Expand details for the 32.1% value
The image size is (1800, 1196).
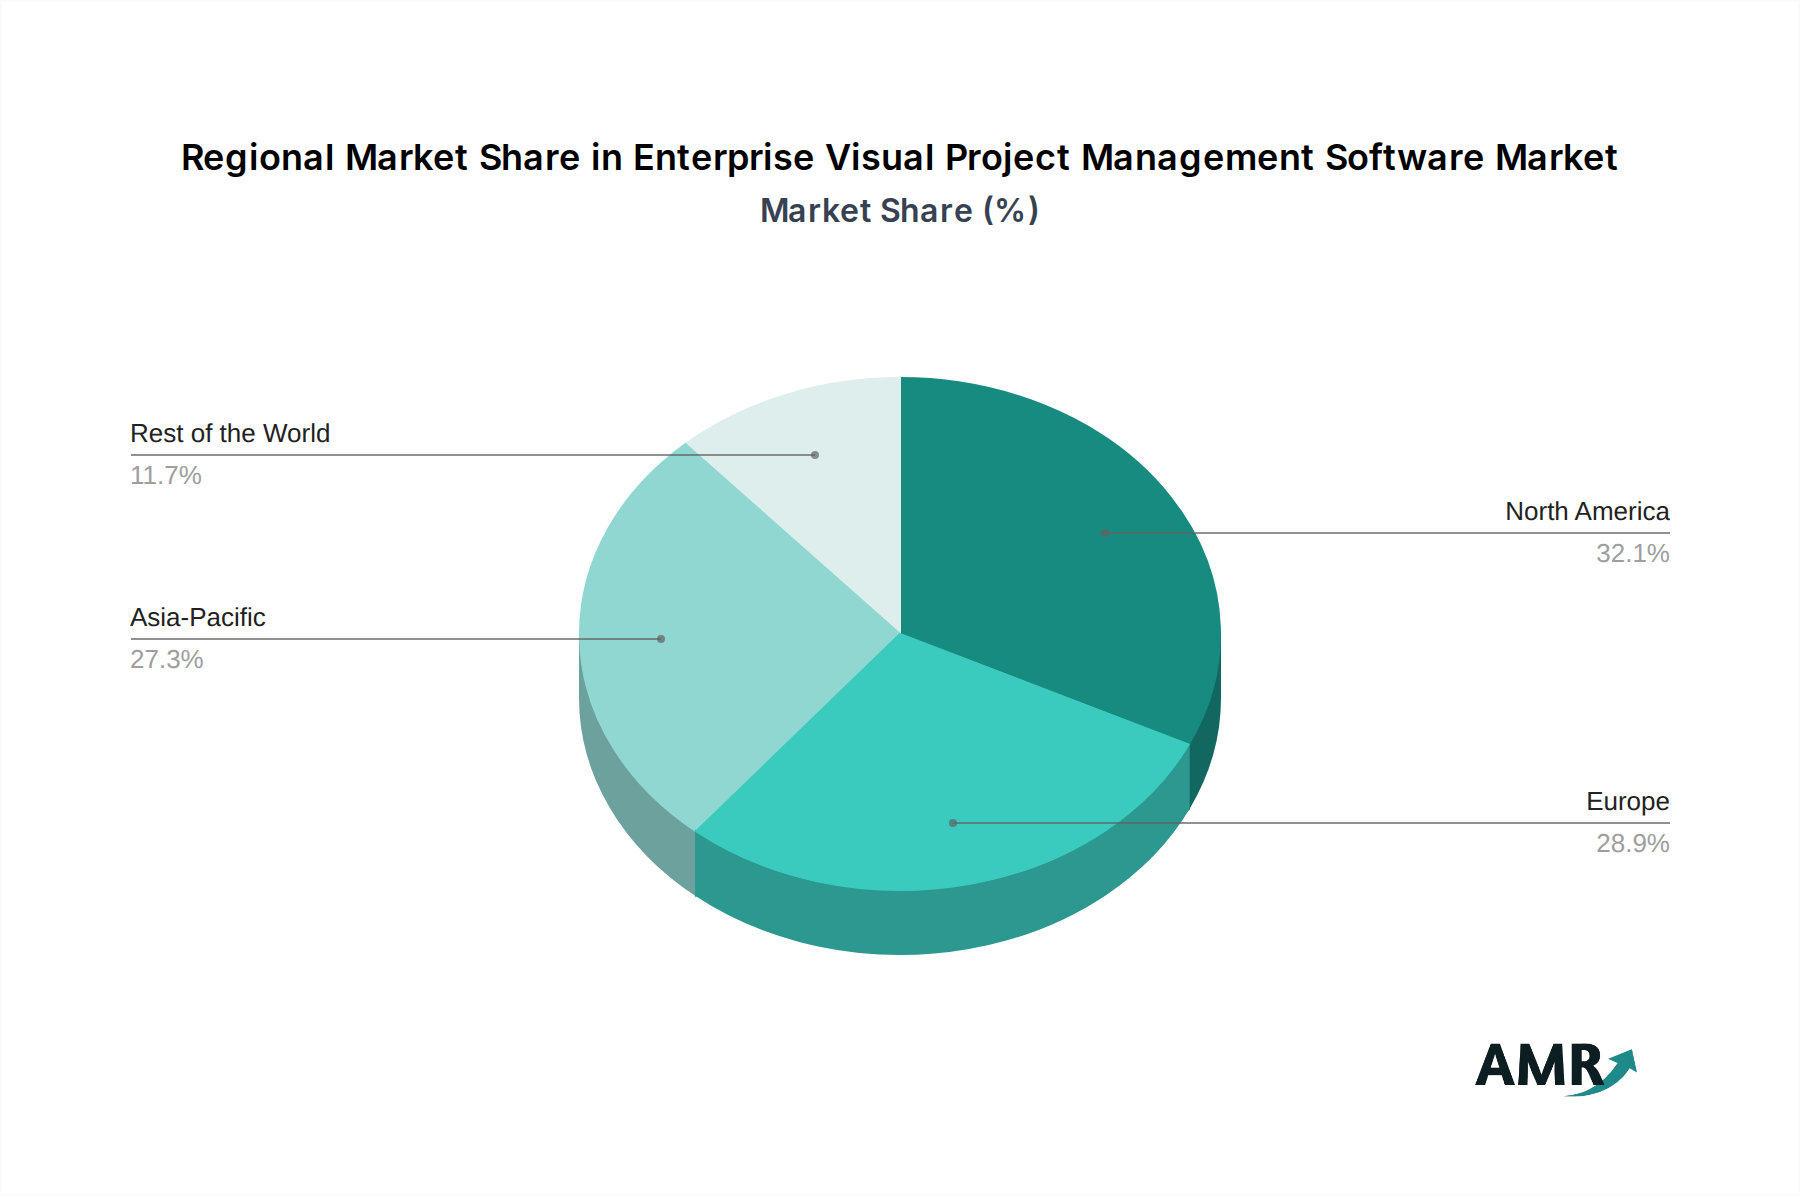coord(1634,553)
